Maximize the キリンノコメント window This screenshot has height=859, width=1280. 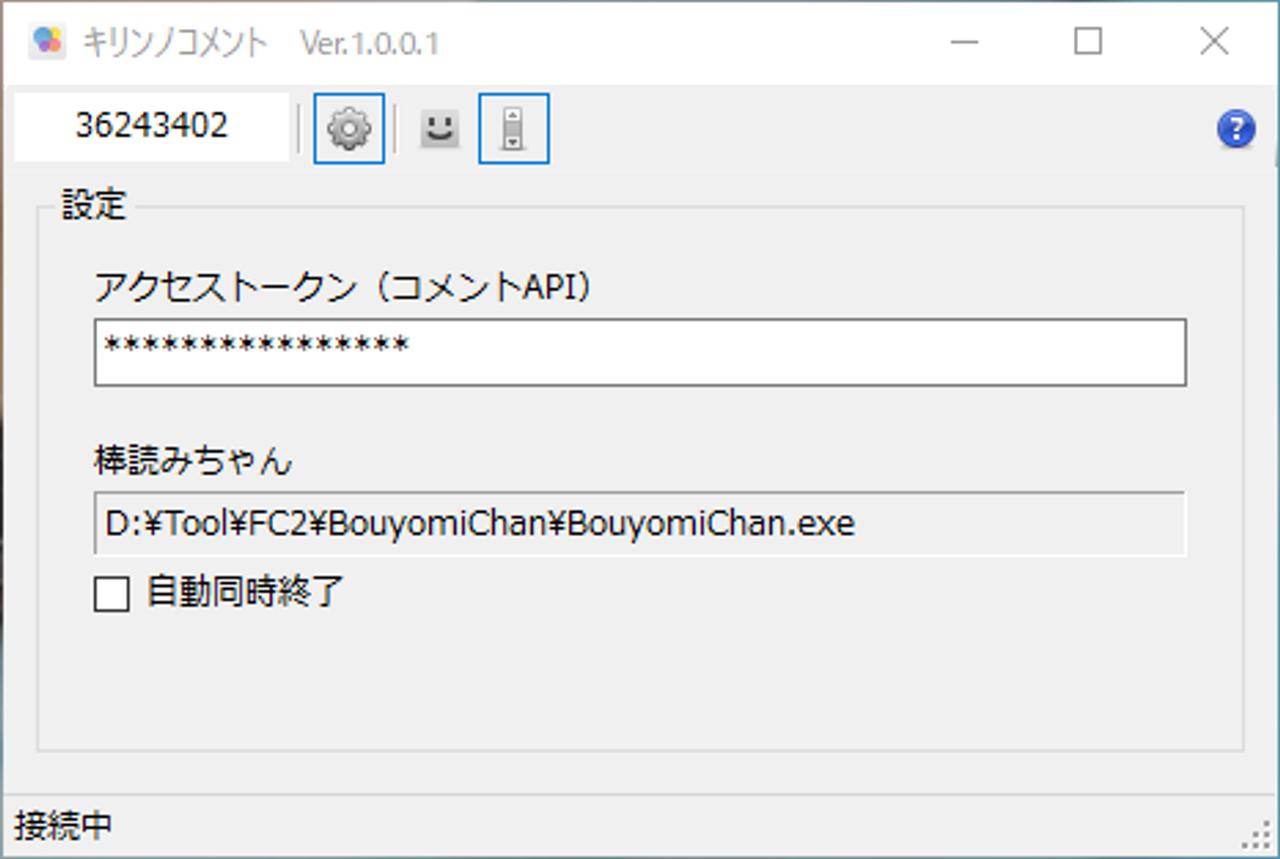click(x=1088, y=42)
